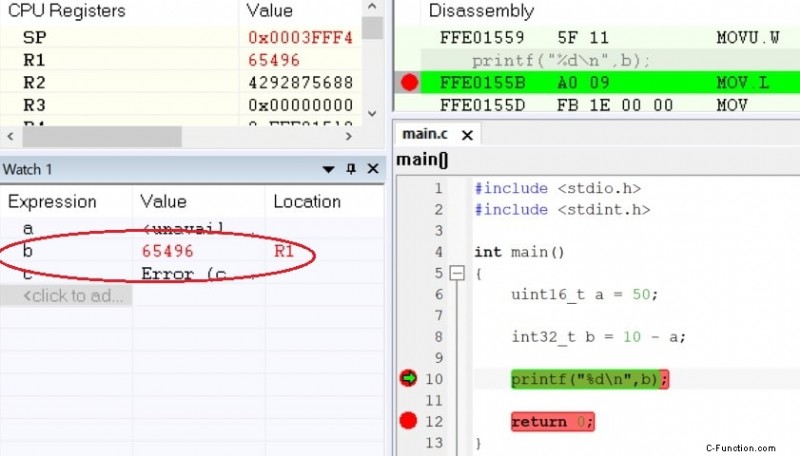Viewport: 800px width, 456px height.
Task: Toggle the red breakpoint on line 12
Action: pos(408,421)
